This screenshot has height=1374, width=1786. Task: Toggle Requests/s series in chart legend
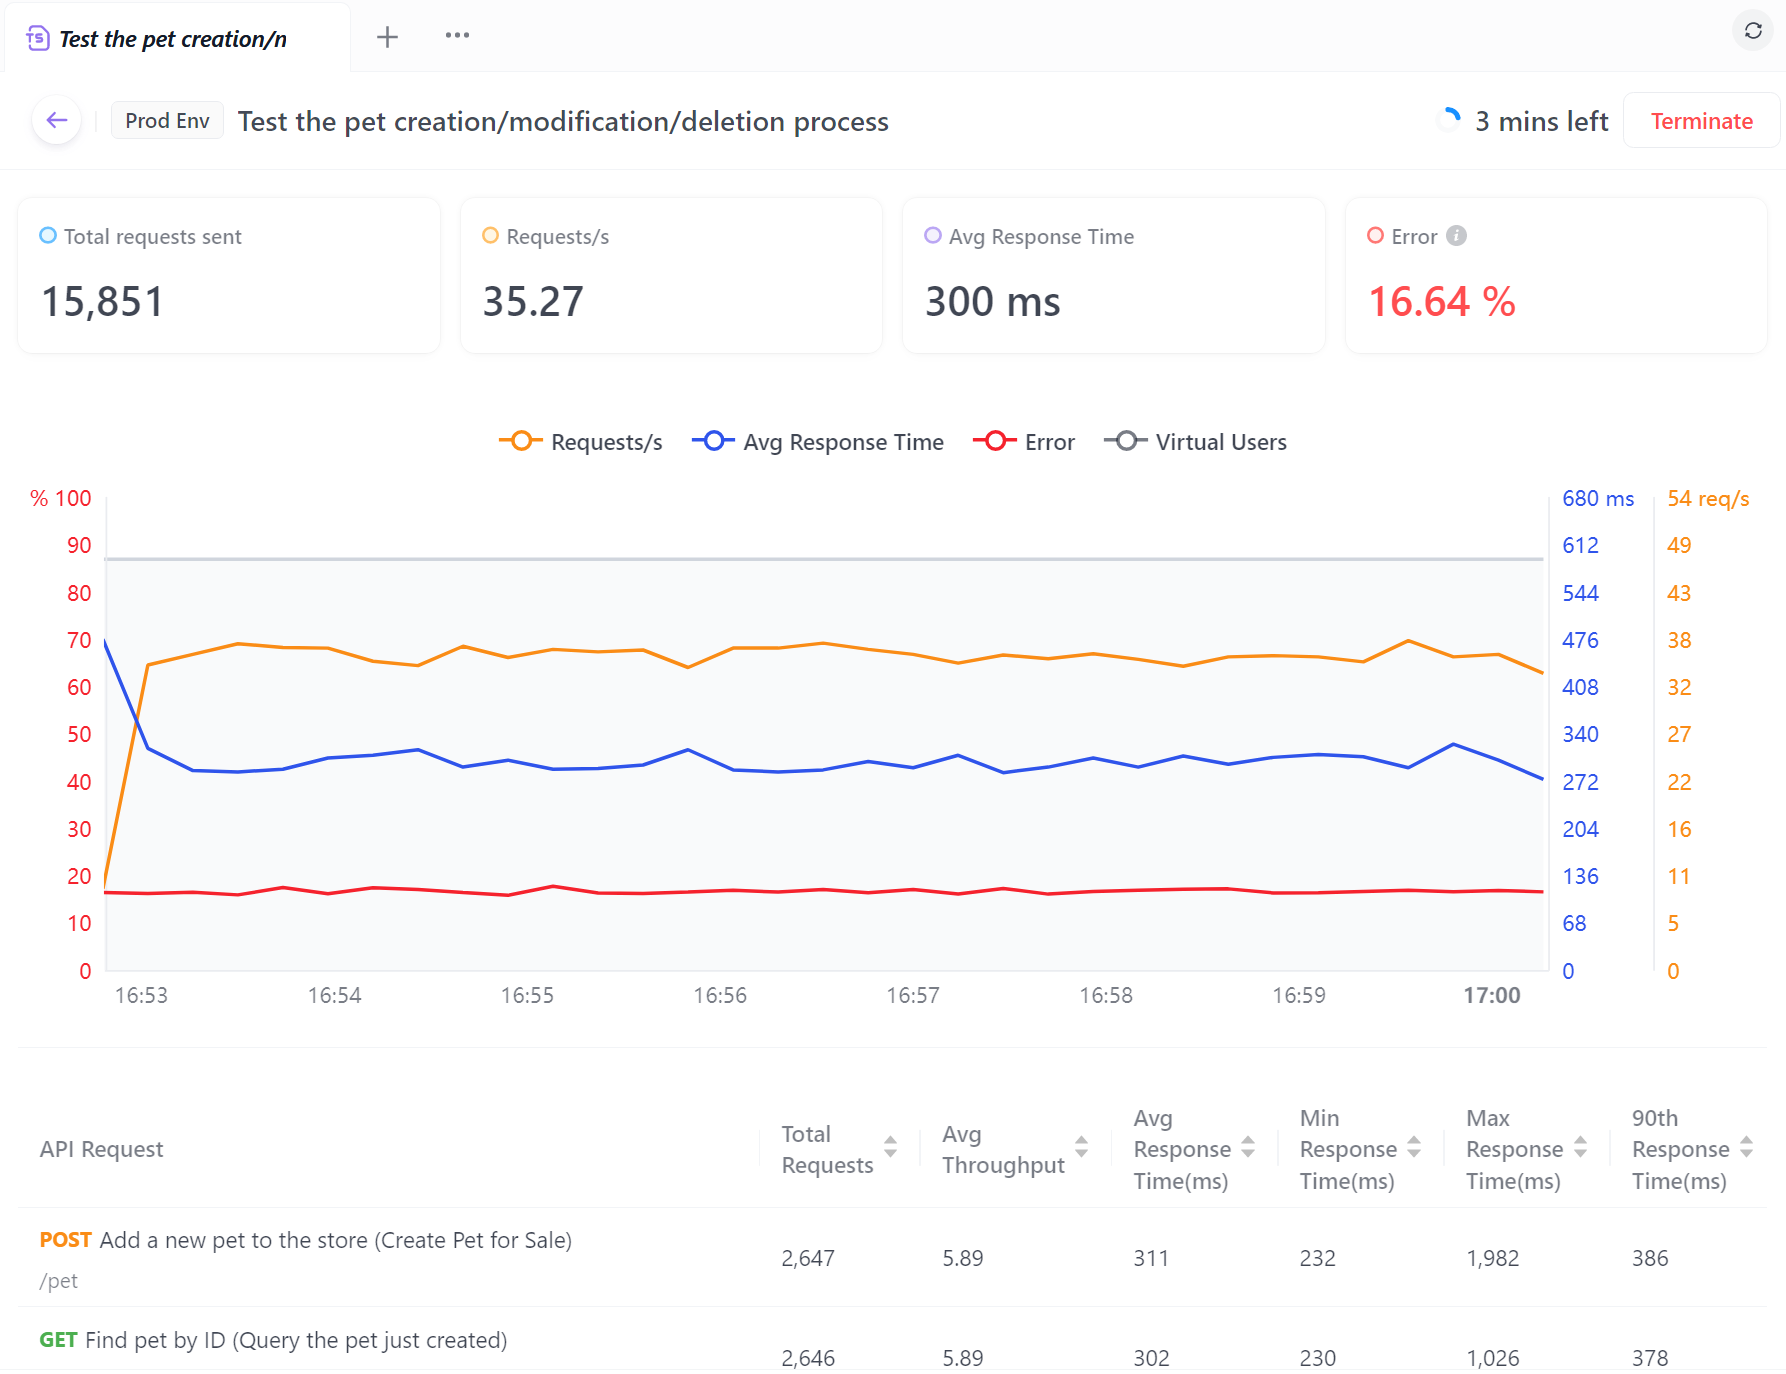coord(581,442)
